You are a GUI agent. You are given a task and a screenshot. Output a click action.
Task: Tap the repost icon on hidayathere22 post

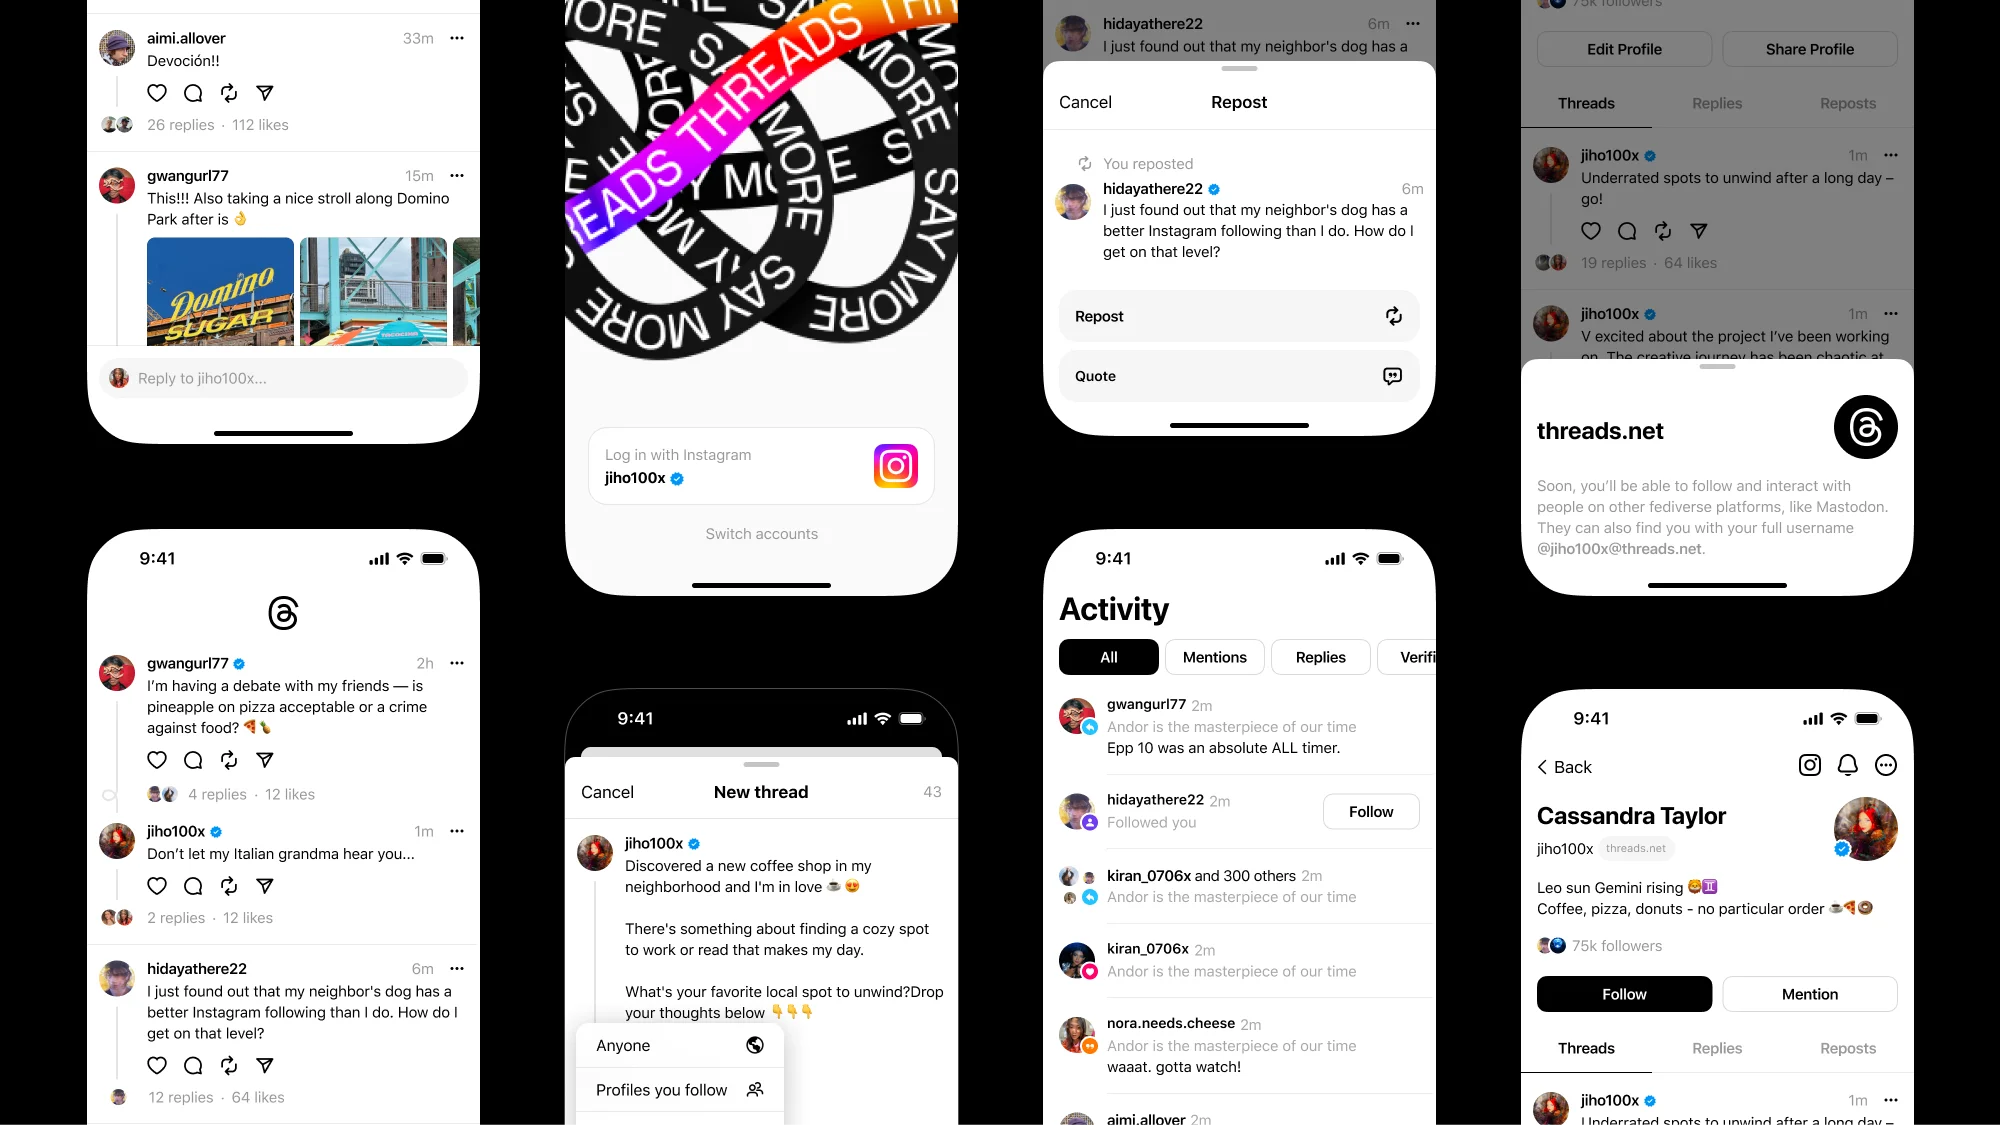(x=229, y=1065)
